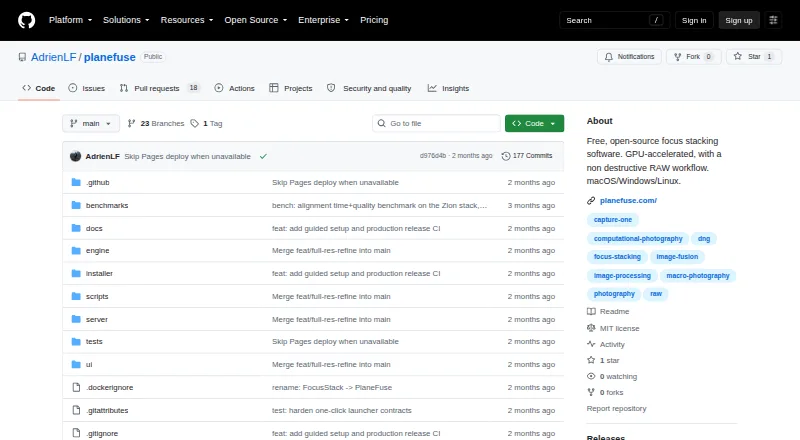Click the installer folder icon
The image size is (800, 440).
click(76, 274)
